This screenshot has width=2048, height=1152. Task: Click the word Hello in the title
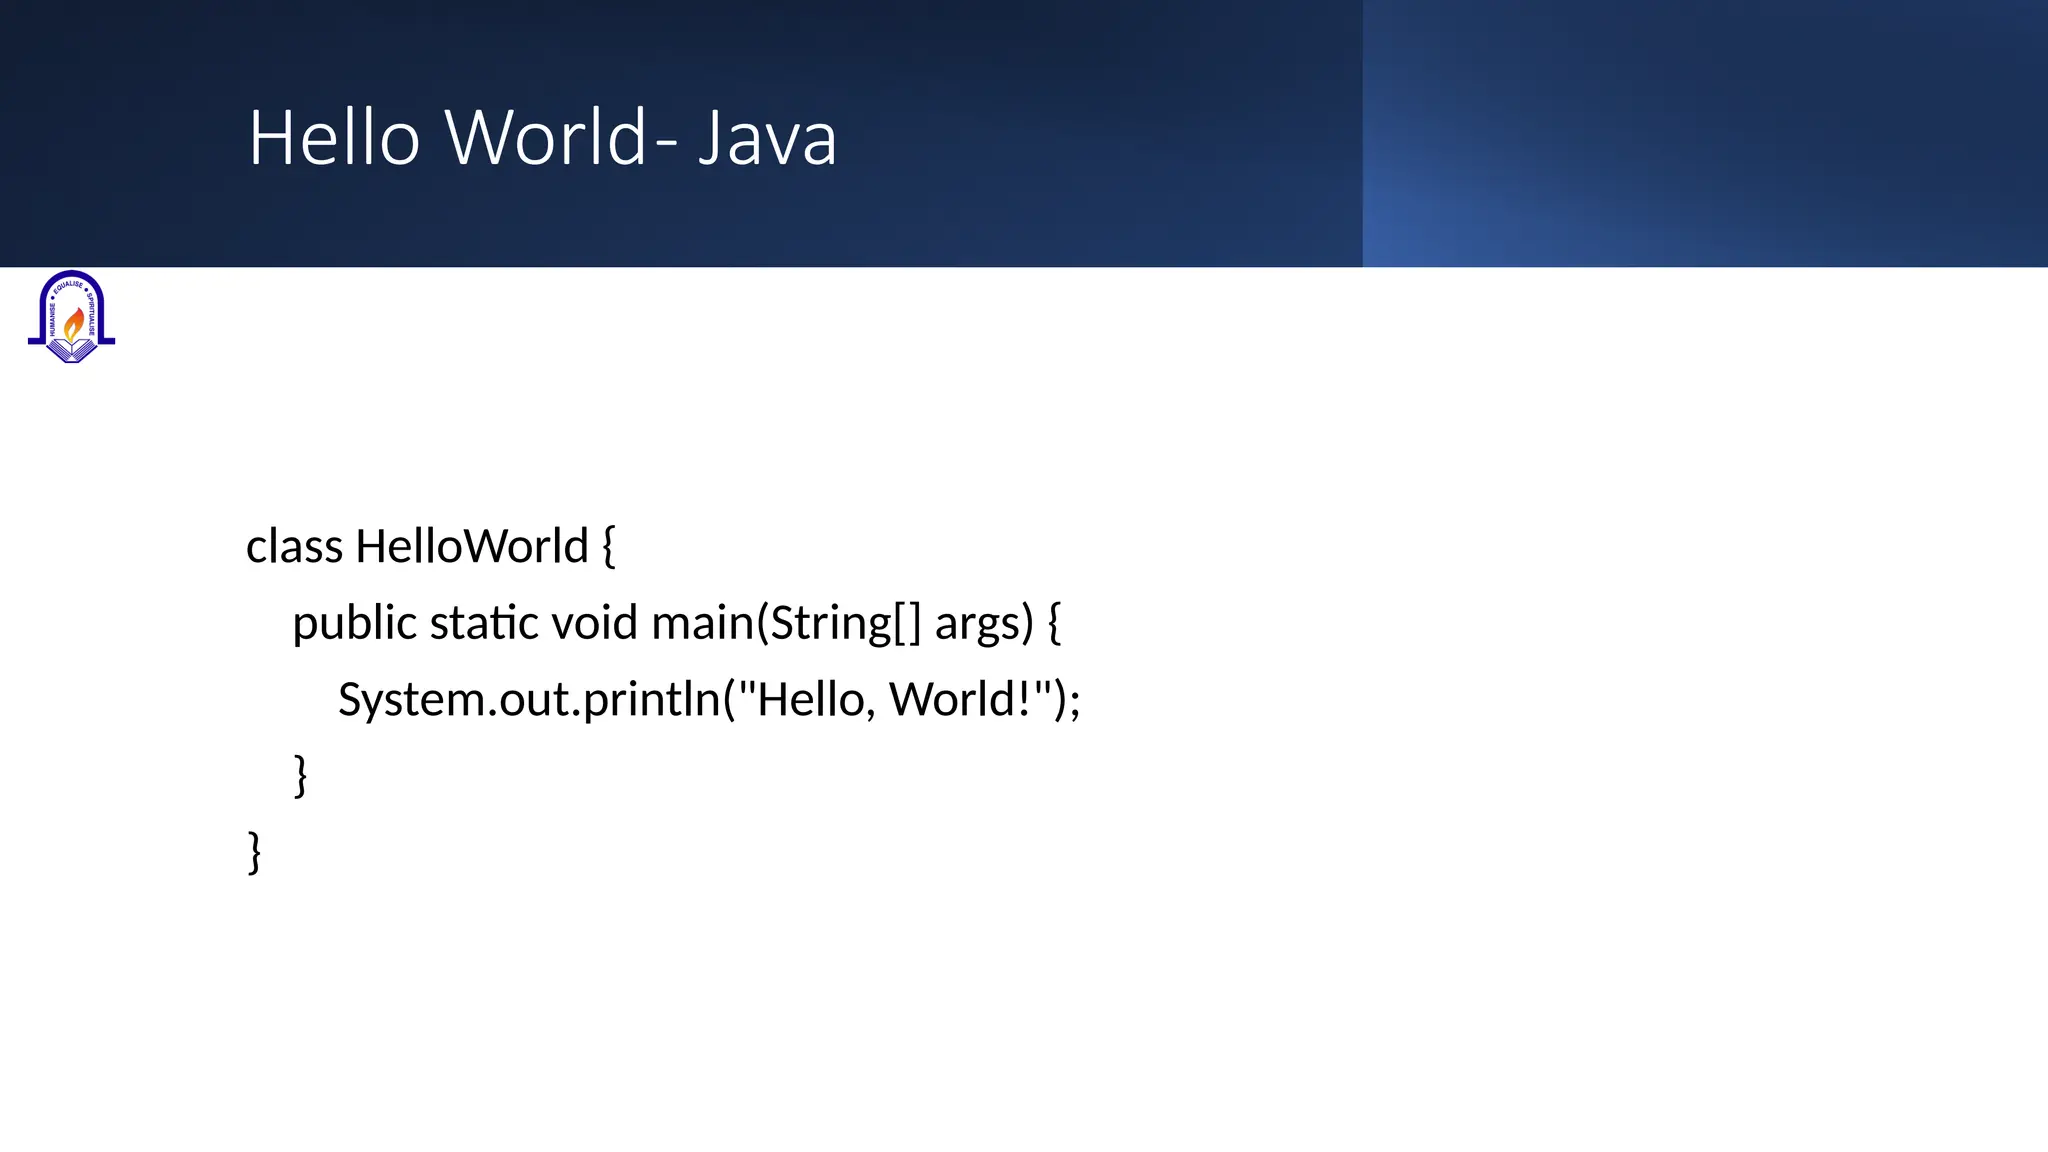click(334, 137)
